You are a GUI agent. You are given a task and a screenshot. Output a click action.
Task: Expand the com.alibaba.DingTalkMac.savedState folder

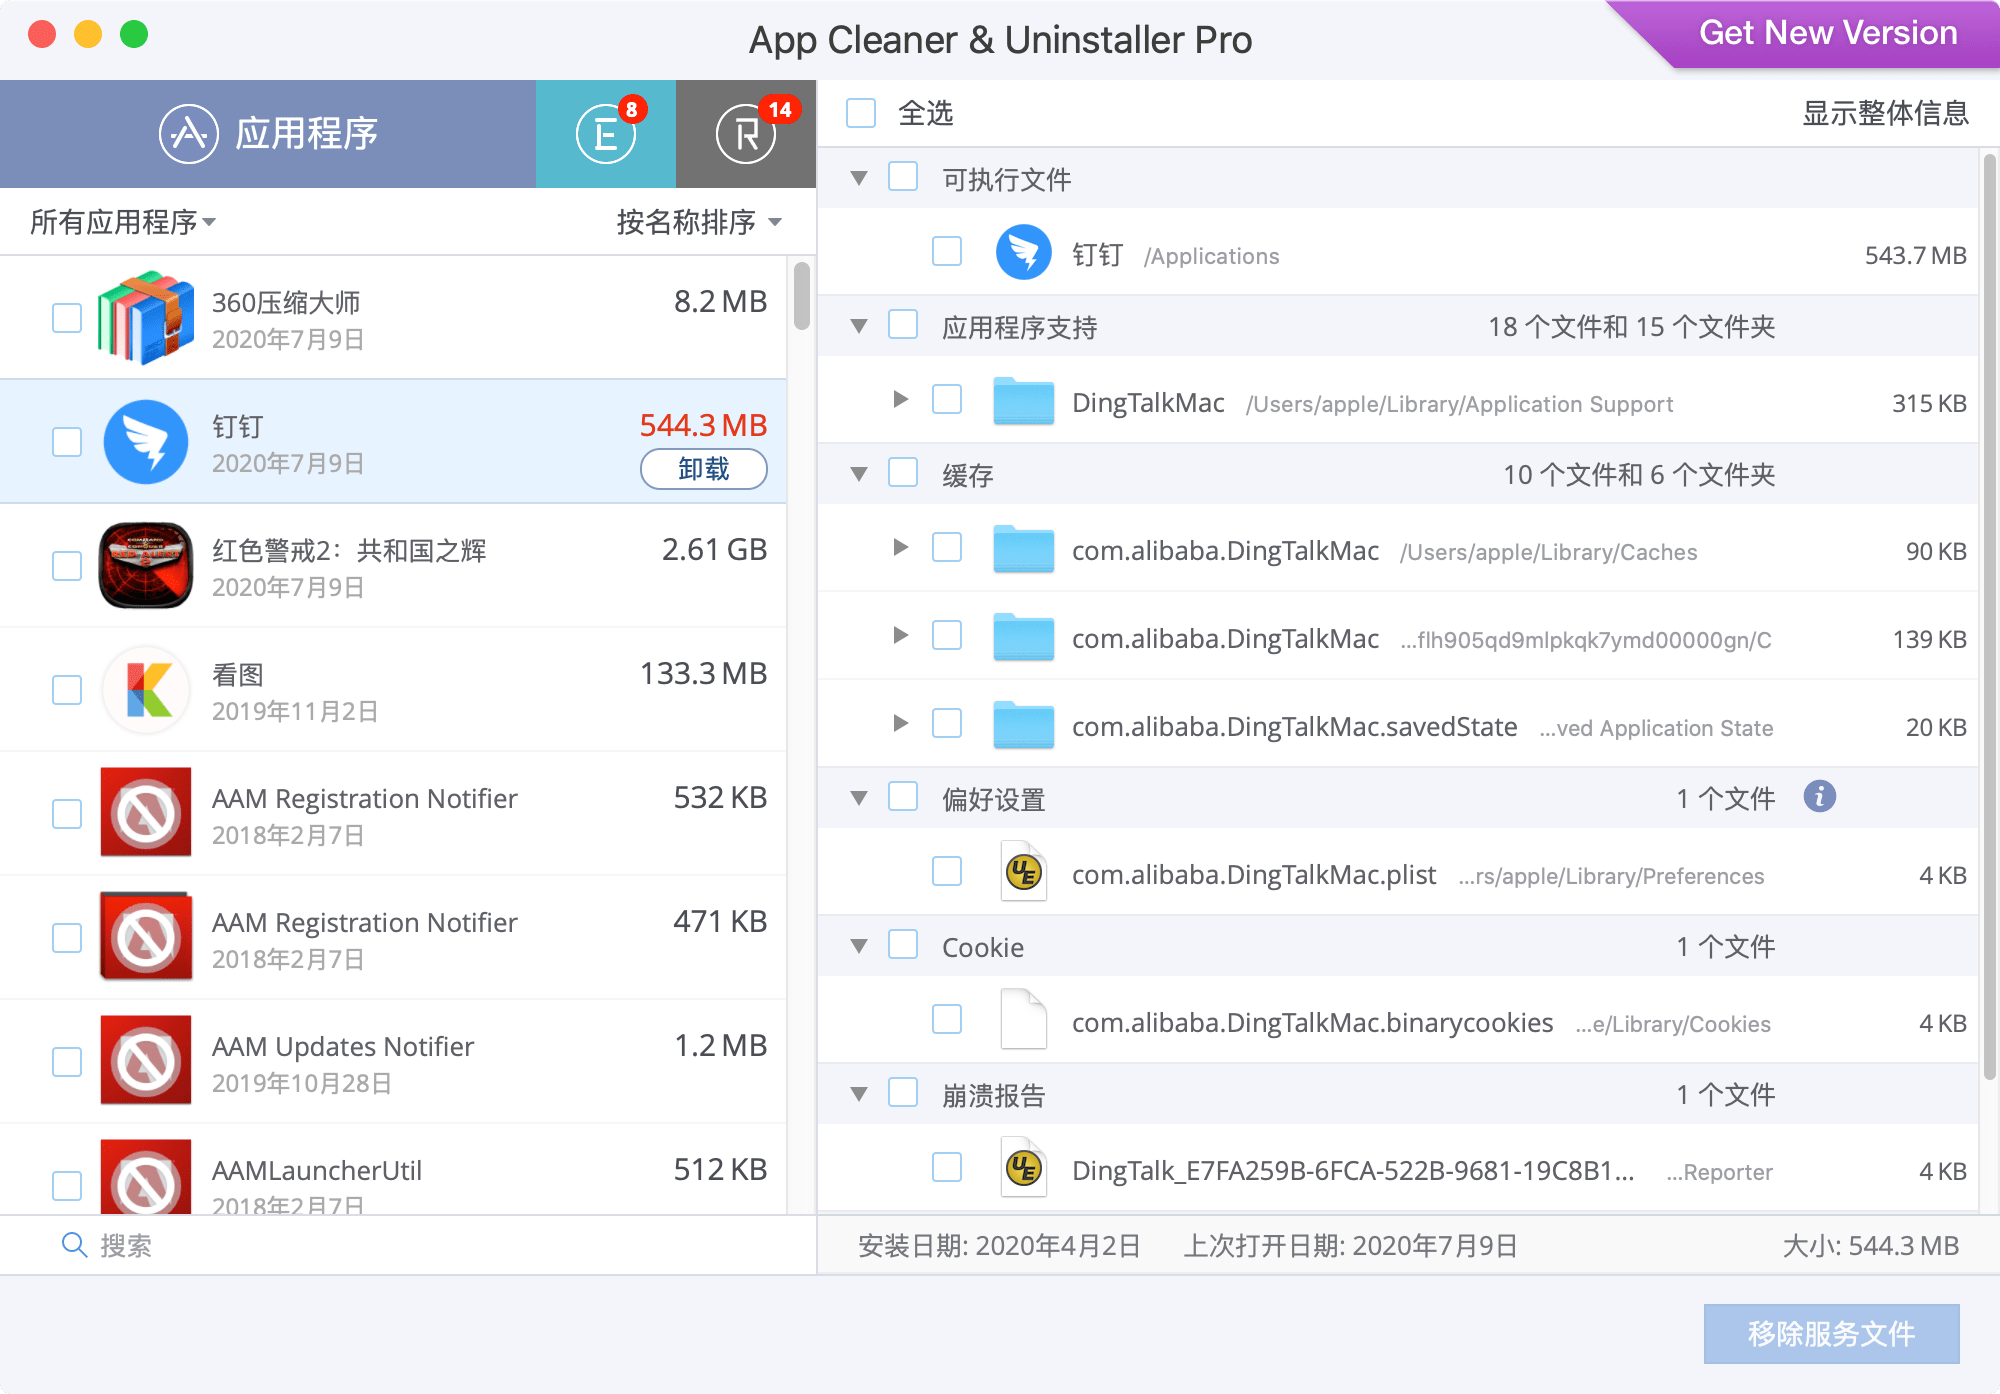coord(899,725)
